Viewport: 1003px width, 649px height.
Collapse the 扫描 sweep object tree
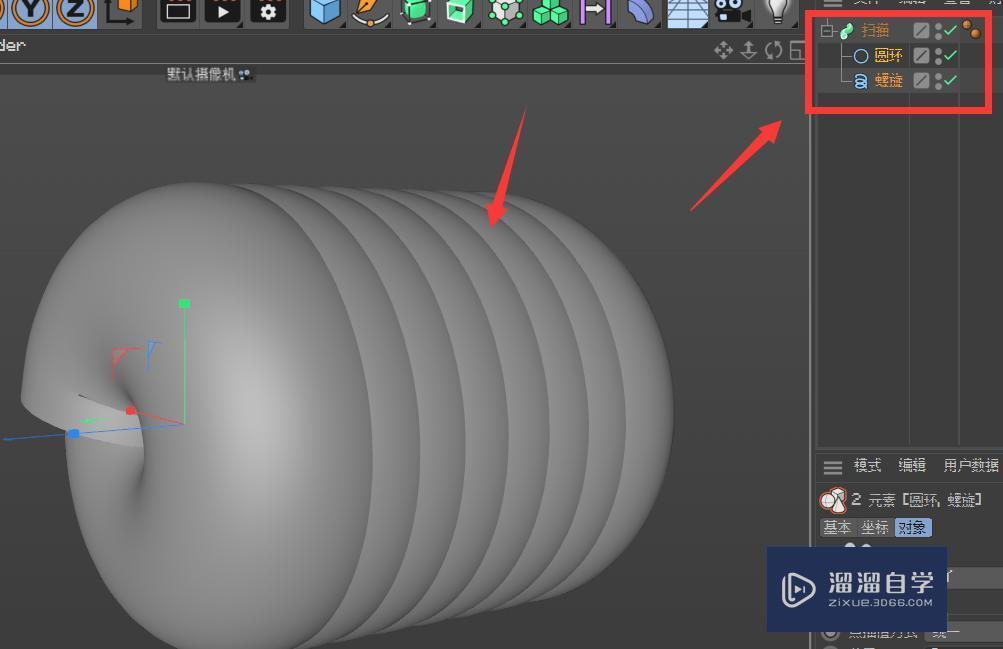[x=826, y=31]
